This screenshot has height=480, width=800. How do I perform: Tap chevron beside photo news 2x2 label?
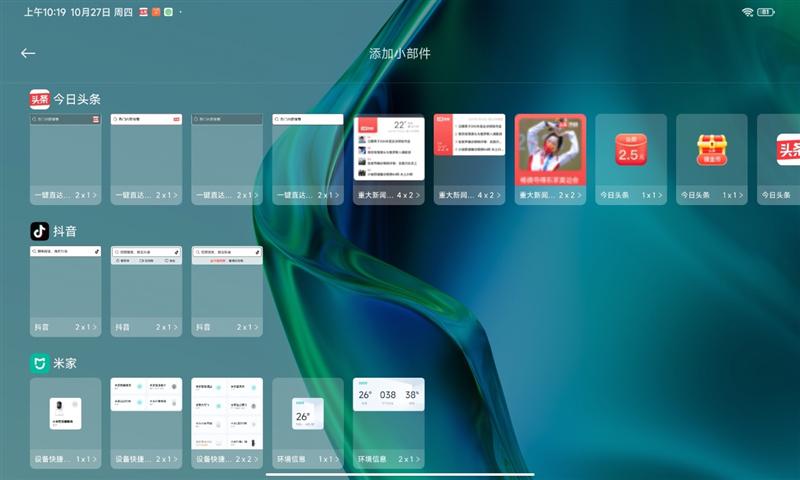click(581, 196)
